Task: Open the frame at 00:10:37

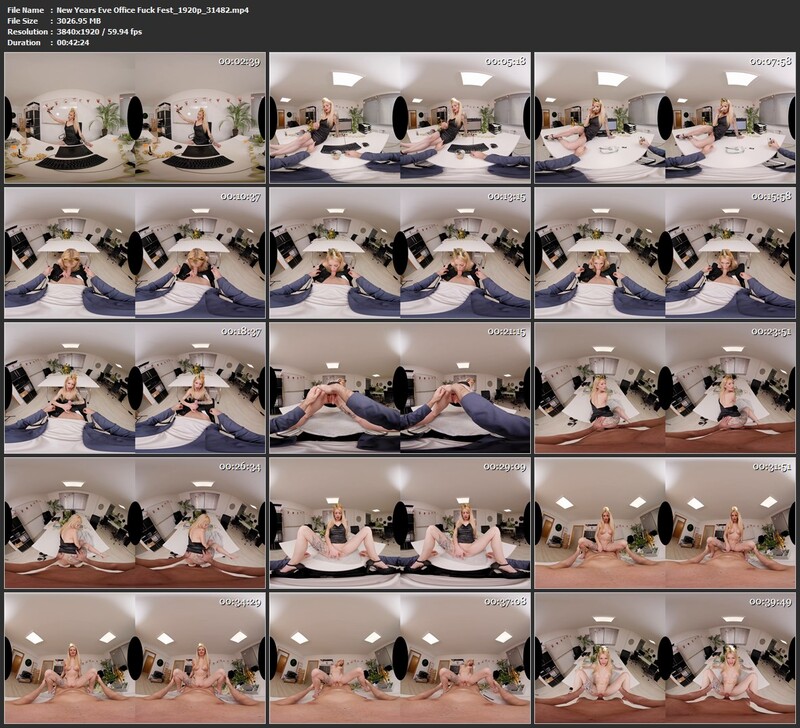Action: pos(135,252)
